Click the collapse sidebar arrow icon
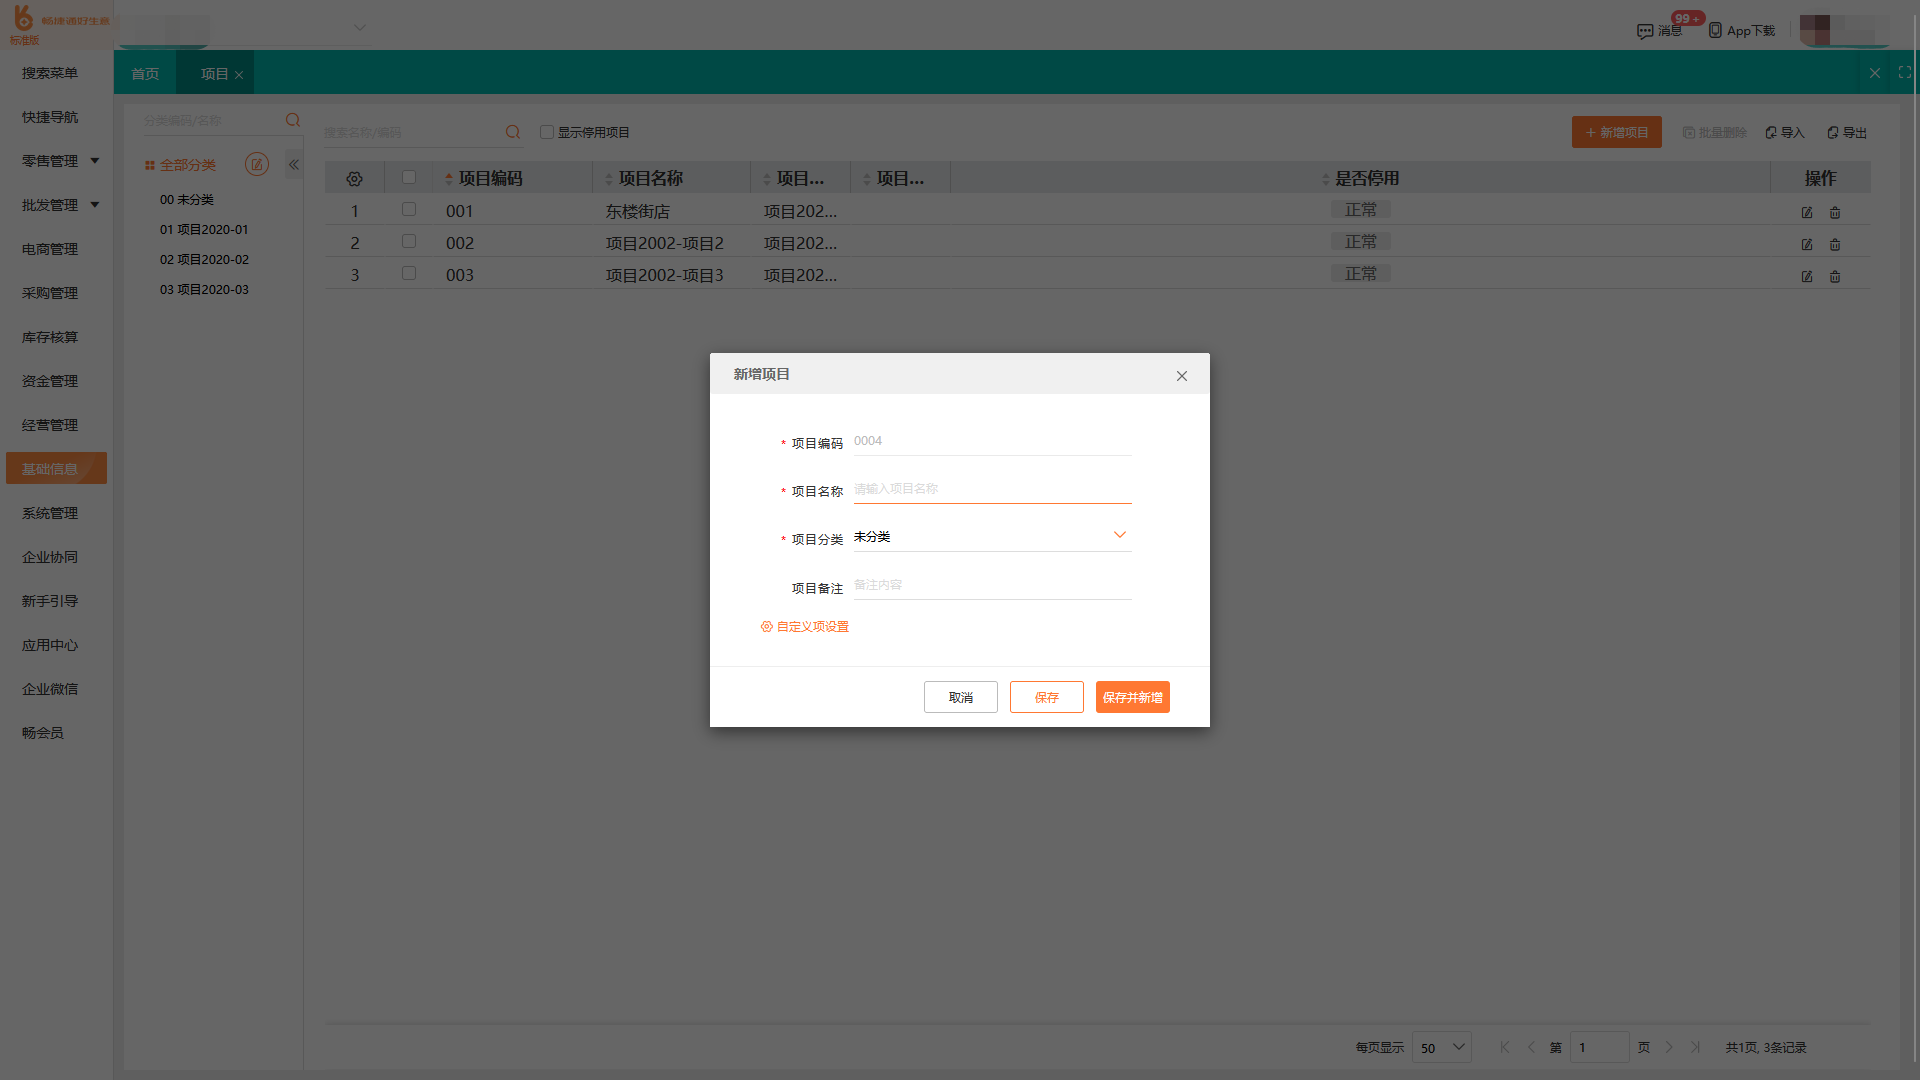The image size is (1920, 1080). click(294, 165)
